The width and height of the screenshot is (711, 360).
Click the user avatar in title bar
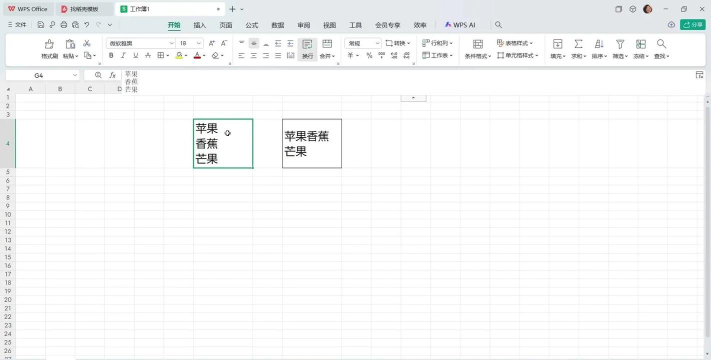648,9
